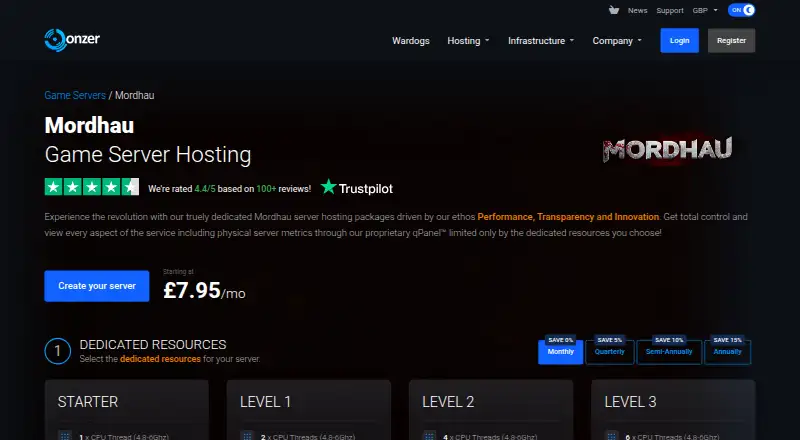Click the 100+ reviews text
This screenshot has width=800, height=440.
(266, 189)
